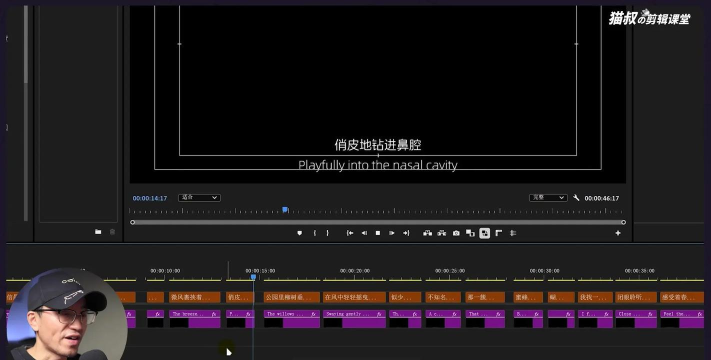Toggle Comparison View in the monitor
This screenshot has height=360, width=711.
pos(470,233)
